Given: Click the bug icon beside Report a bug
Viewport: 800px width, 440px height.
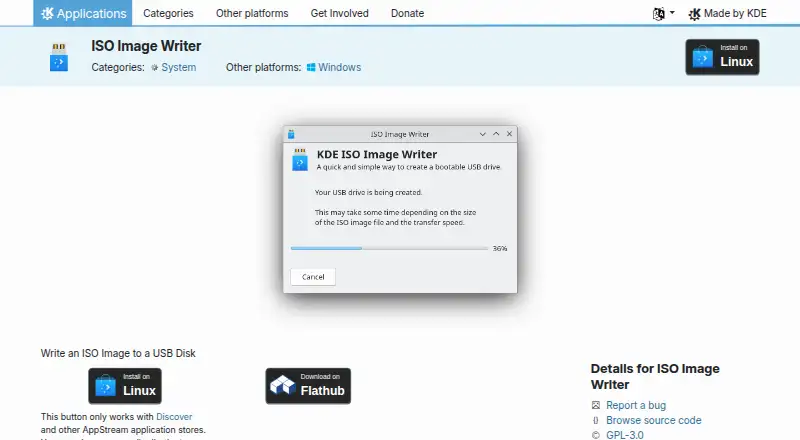Looking at the screenshot, I should tap(595, 405).
